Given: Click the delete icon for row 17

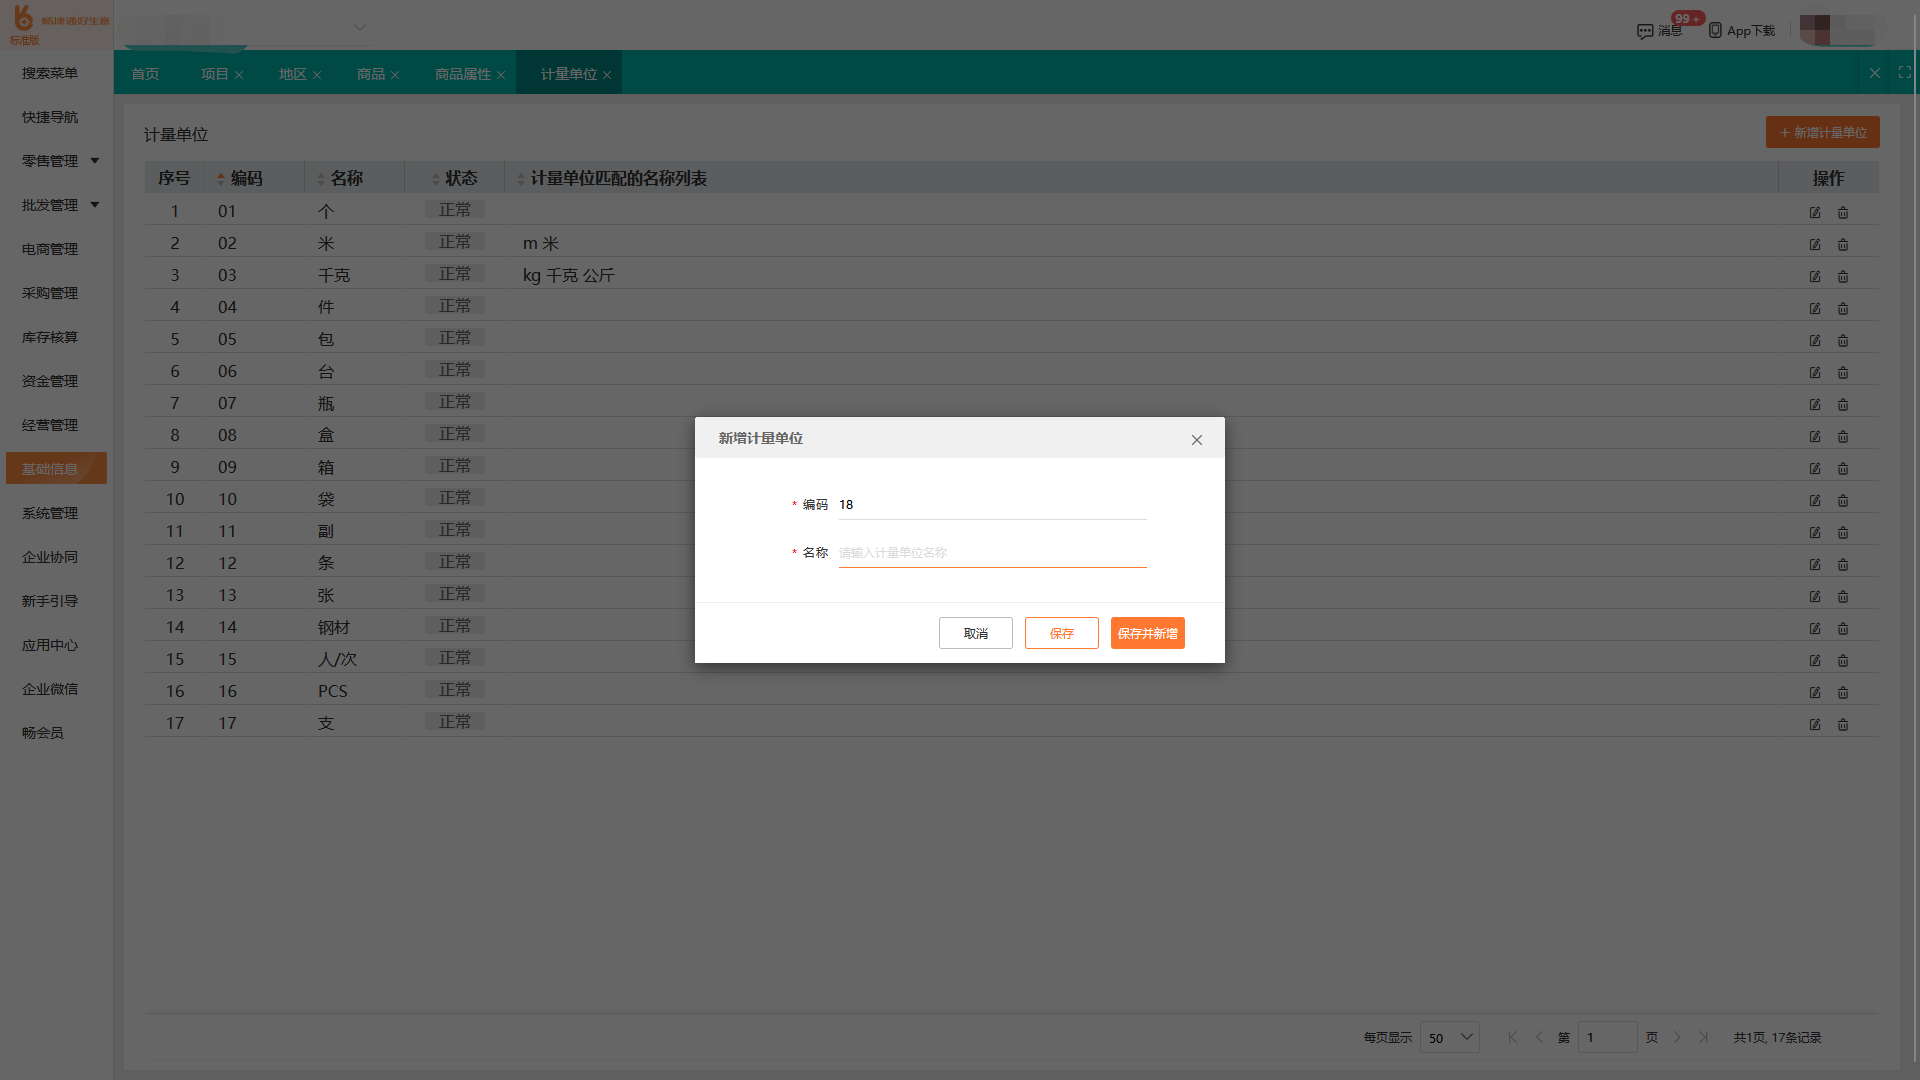Looking at the screenshot, I should coord(1842,724).
